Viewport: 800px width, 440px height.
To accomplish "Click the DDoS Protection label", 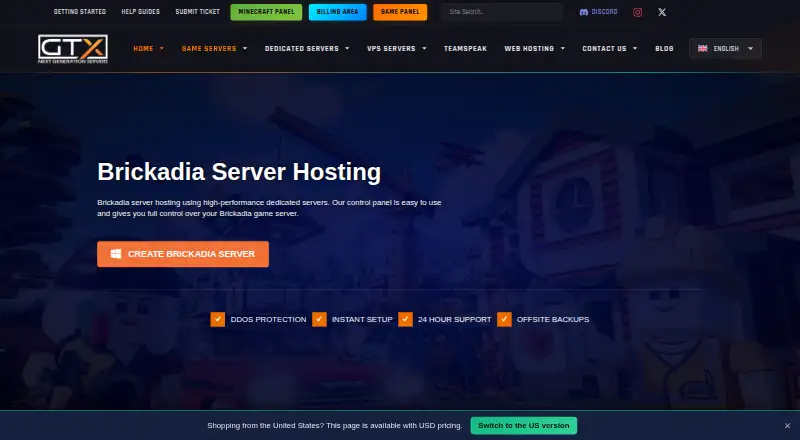I will [268, 320].
